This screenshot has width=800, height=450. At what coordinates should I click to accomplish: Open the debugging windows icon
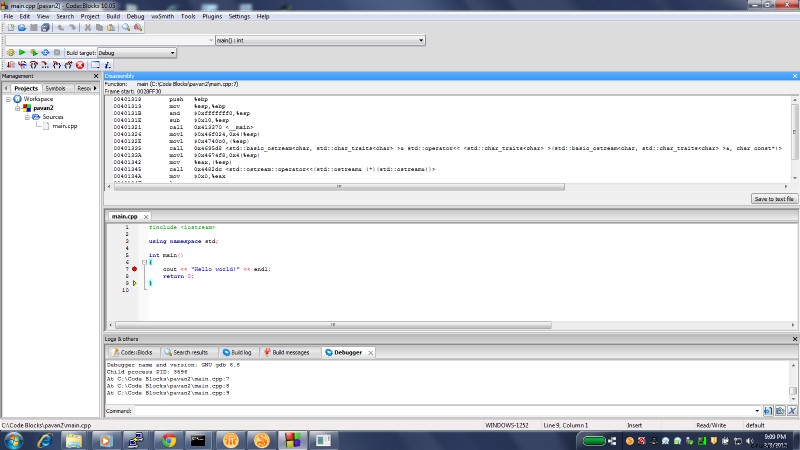tap(94, 65)
